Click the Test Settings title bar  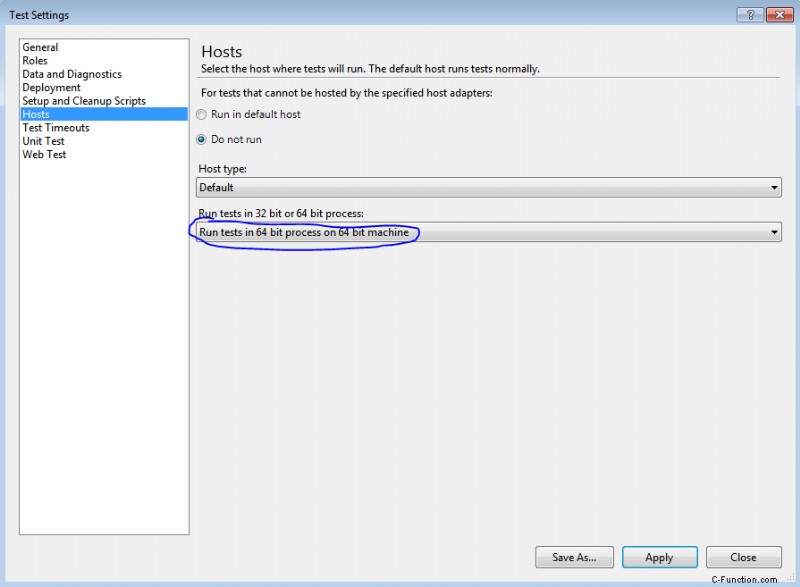(x=300, y=15)
